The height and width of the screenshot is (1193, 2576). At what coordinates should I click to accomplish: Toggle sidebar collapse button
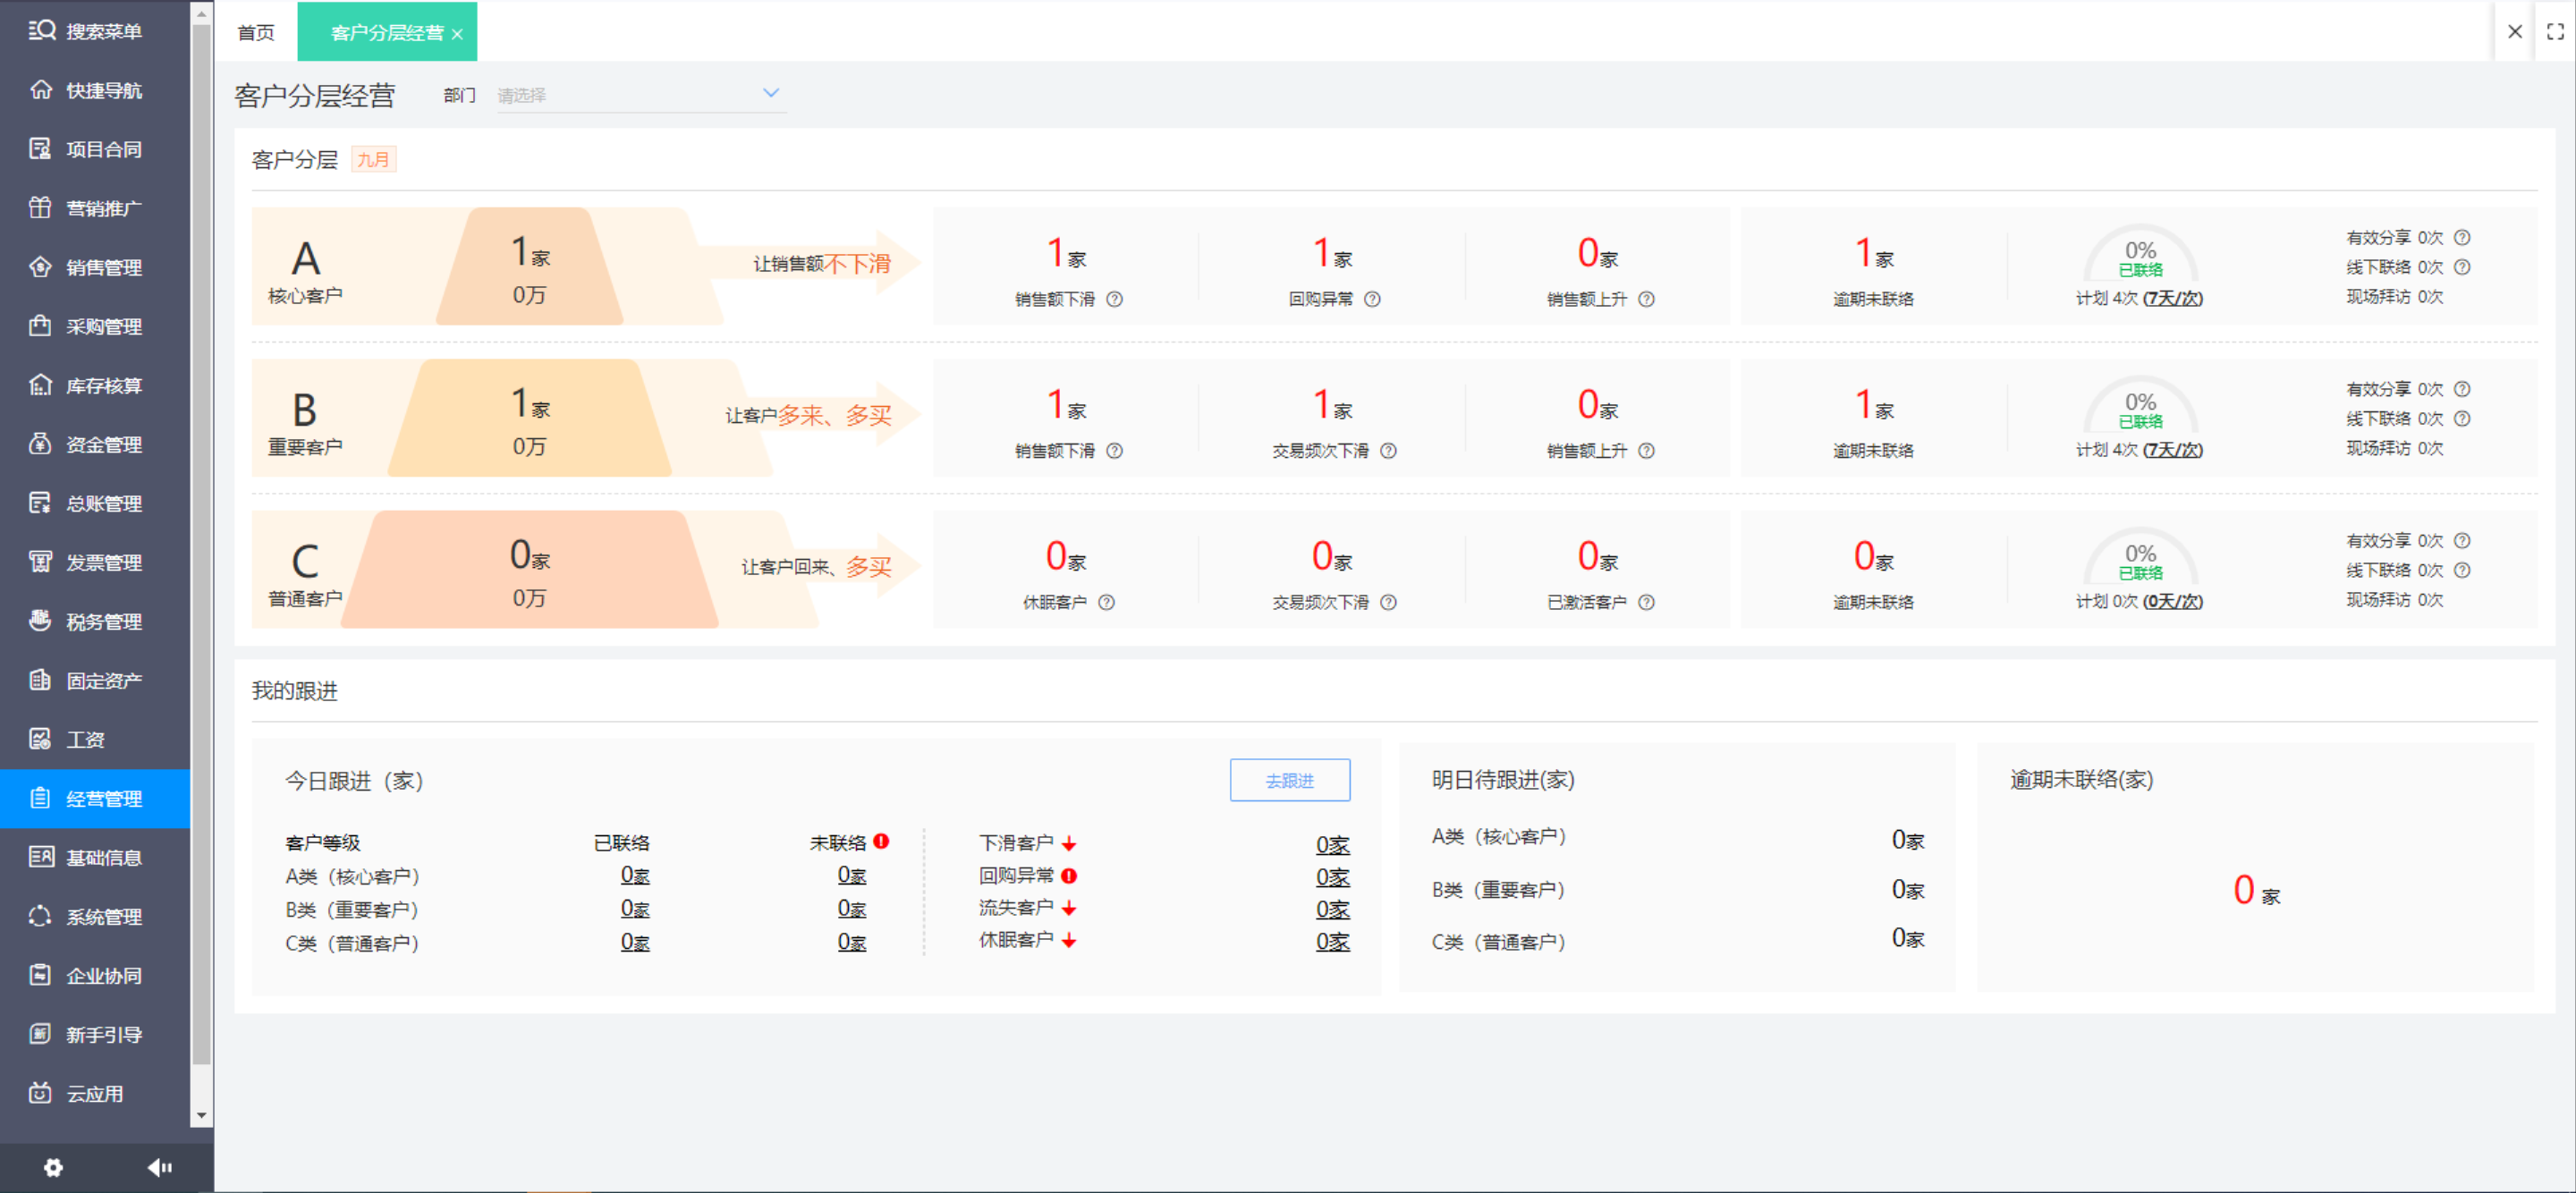157,1167
